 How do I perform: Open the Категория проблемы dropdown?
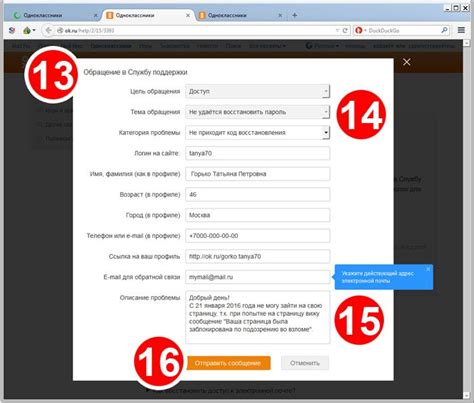pos(258,133)
